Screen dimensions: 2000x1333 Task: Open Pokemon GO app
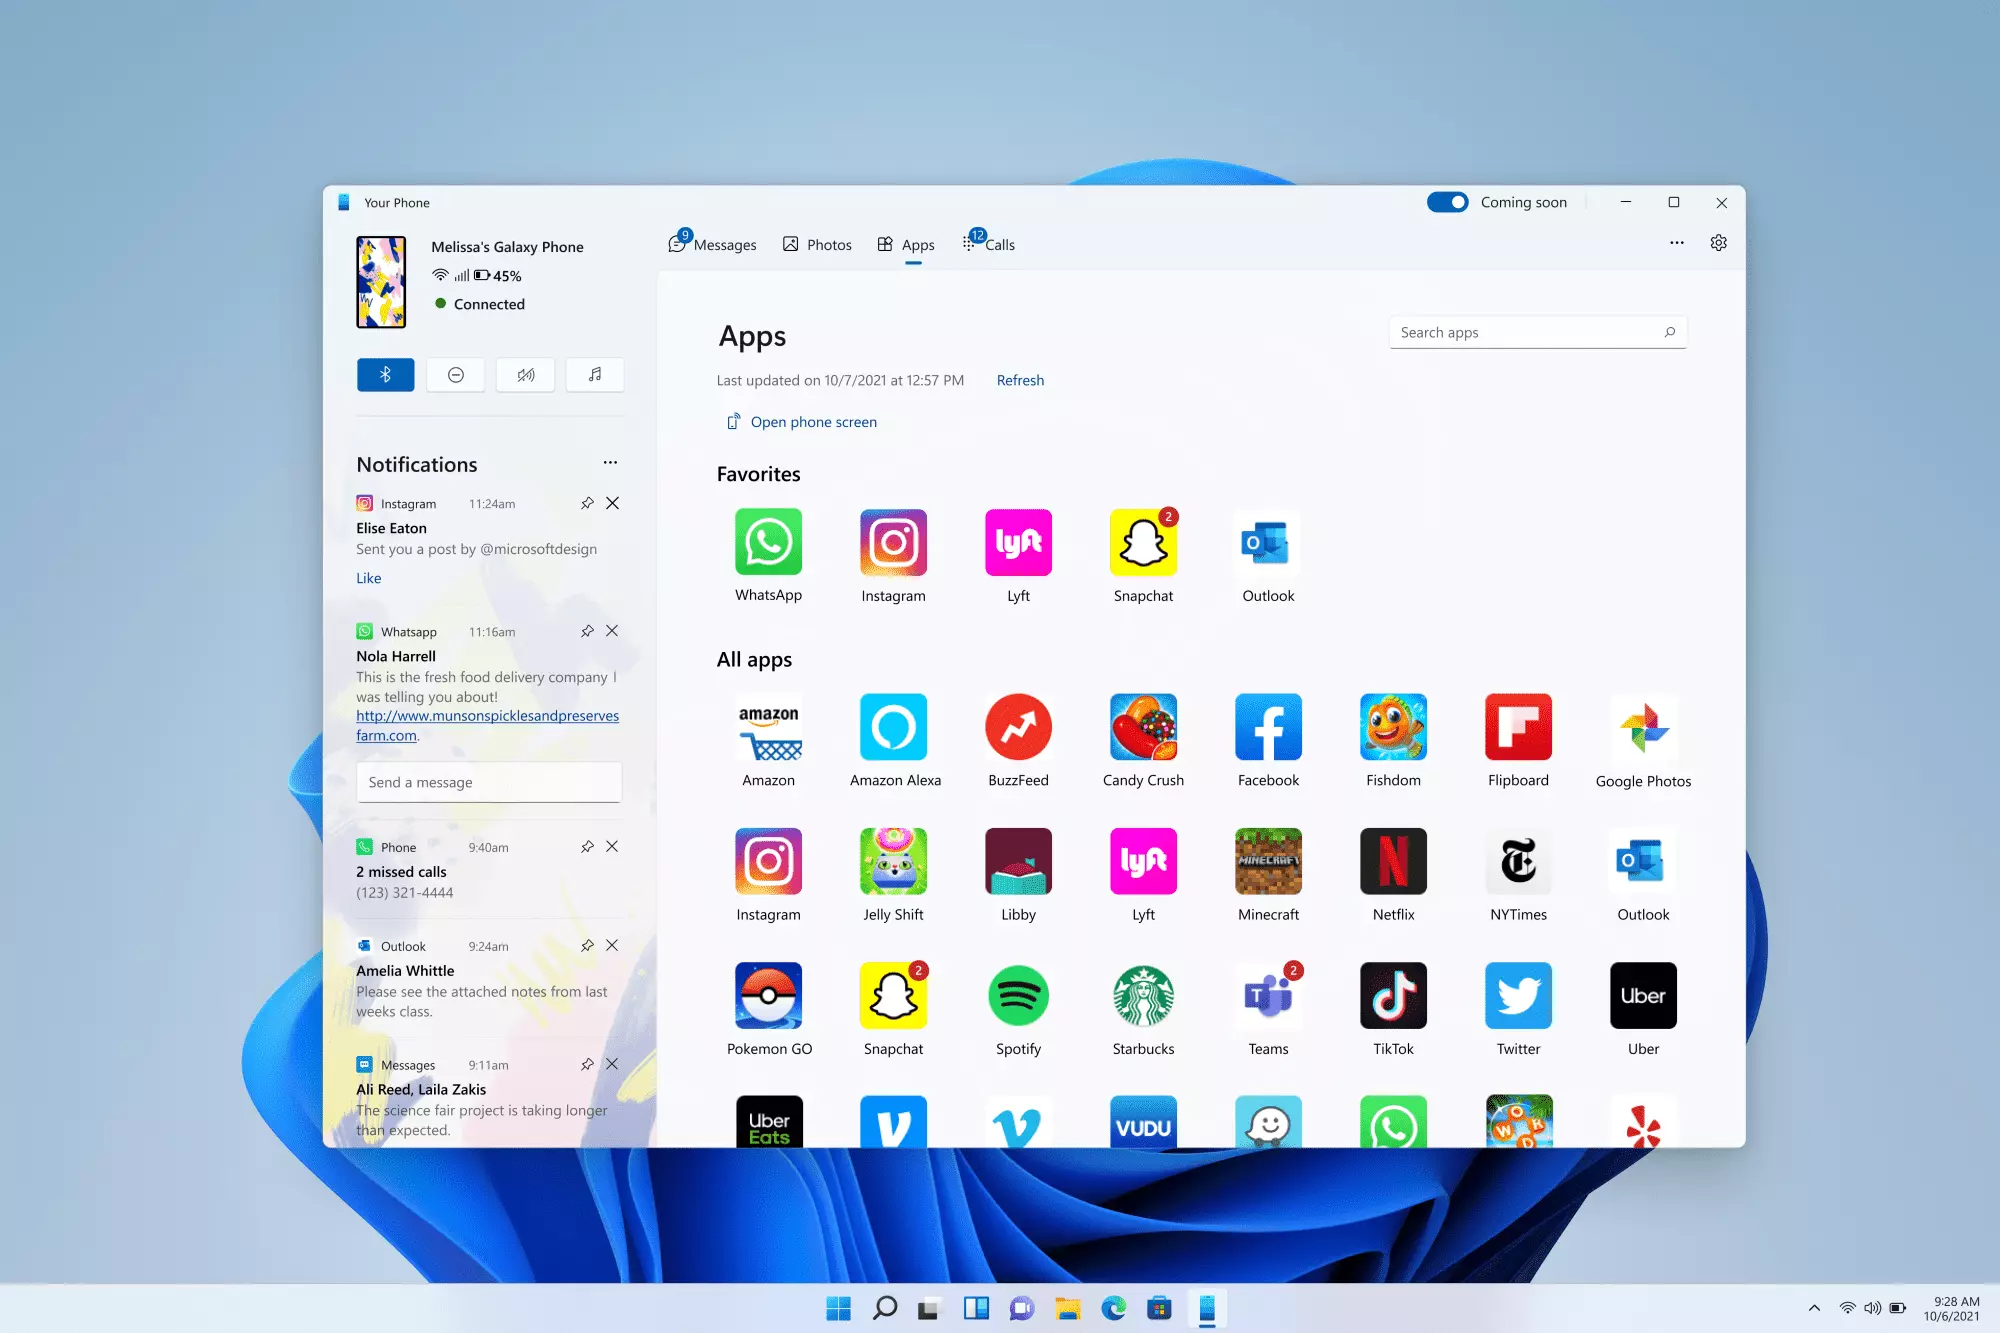point(769,995)
